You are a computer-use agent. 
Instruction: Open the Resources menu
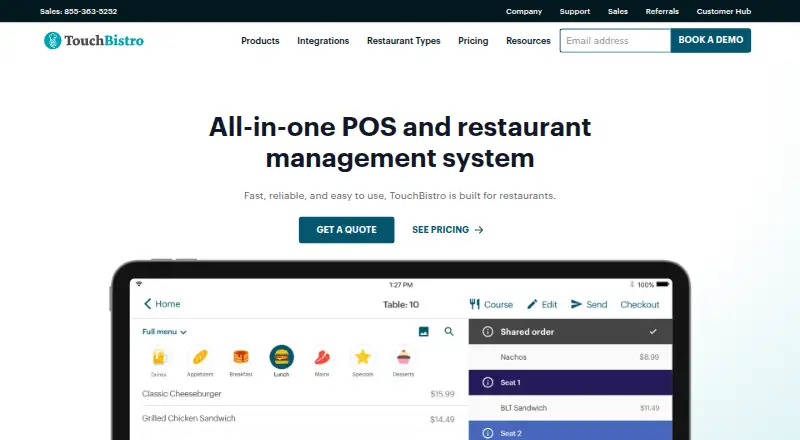528,41
